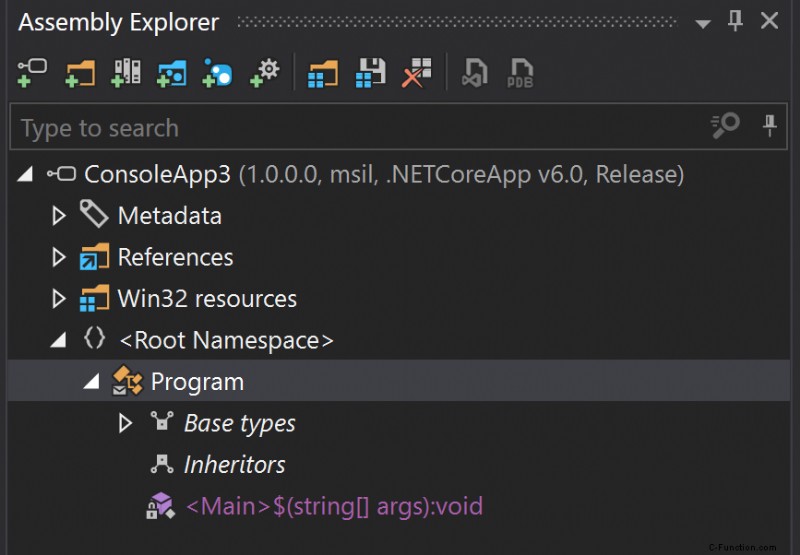
Task: Toggle auto-hide pin in the title bar
Action: [736, 21]
